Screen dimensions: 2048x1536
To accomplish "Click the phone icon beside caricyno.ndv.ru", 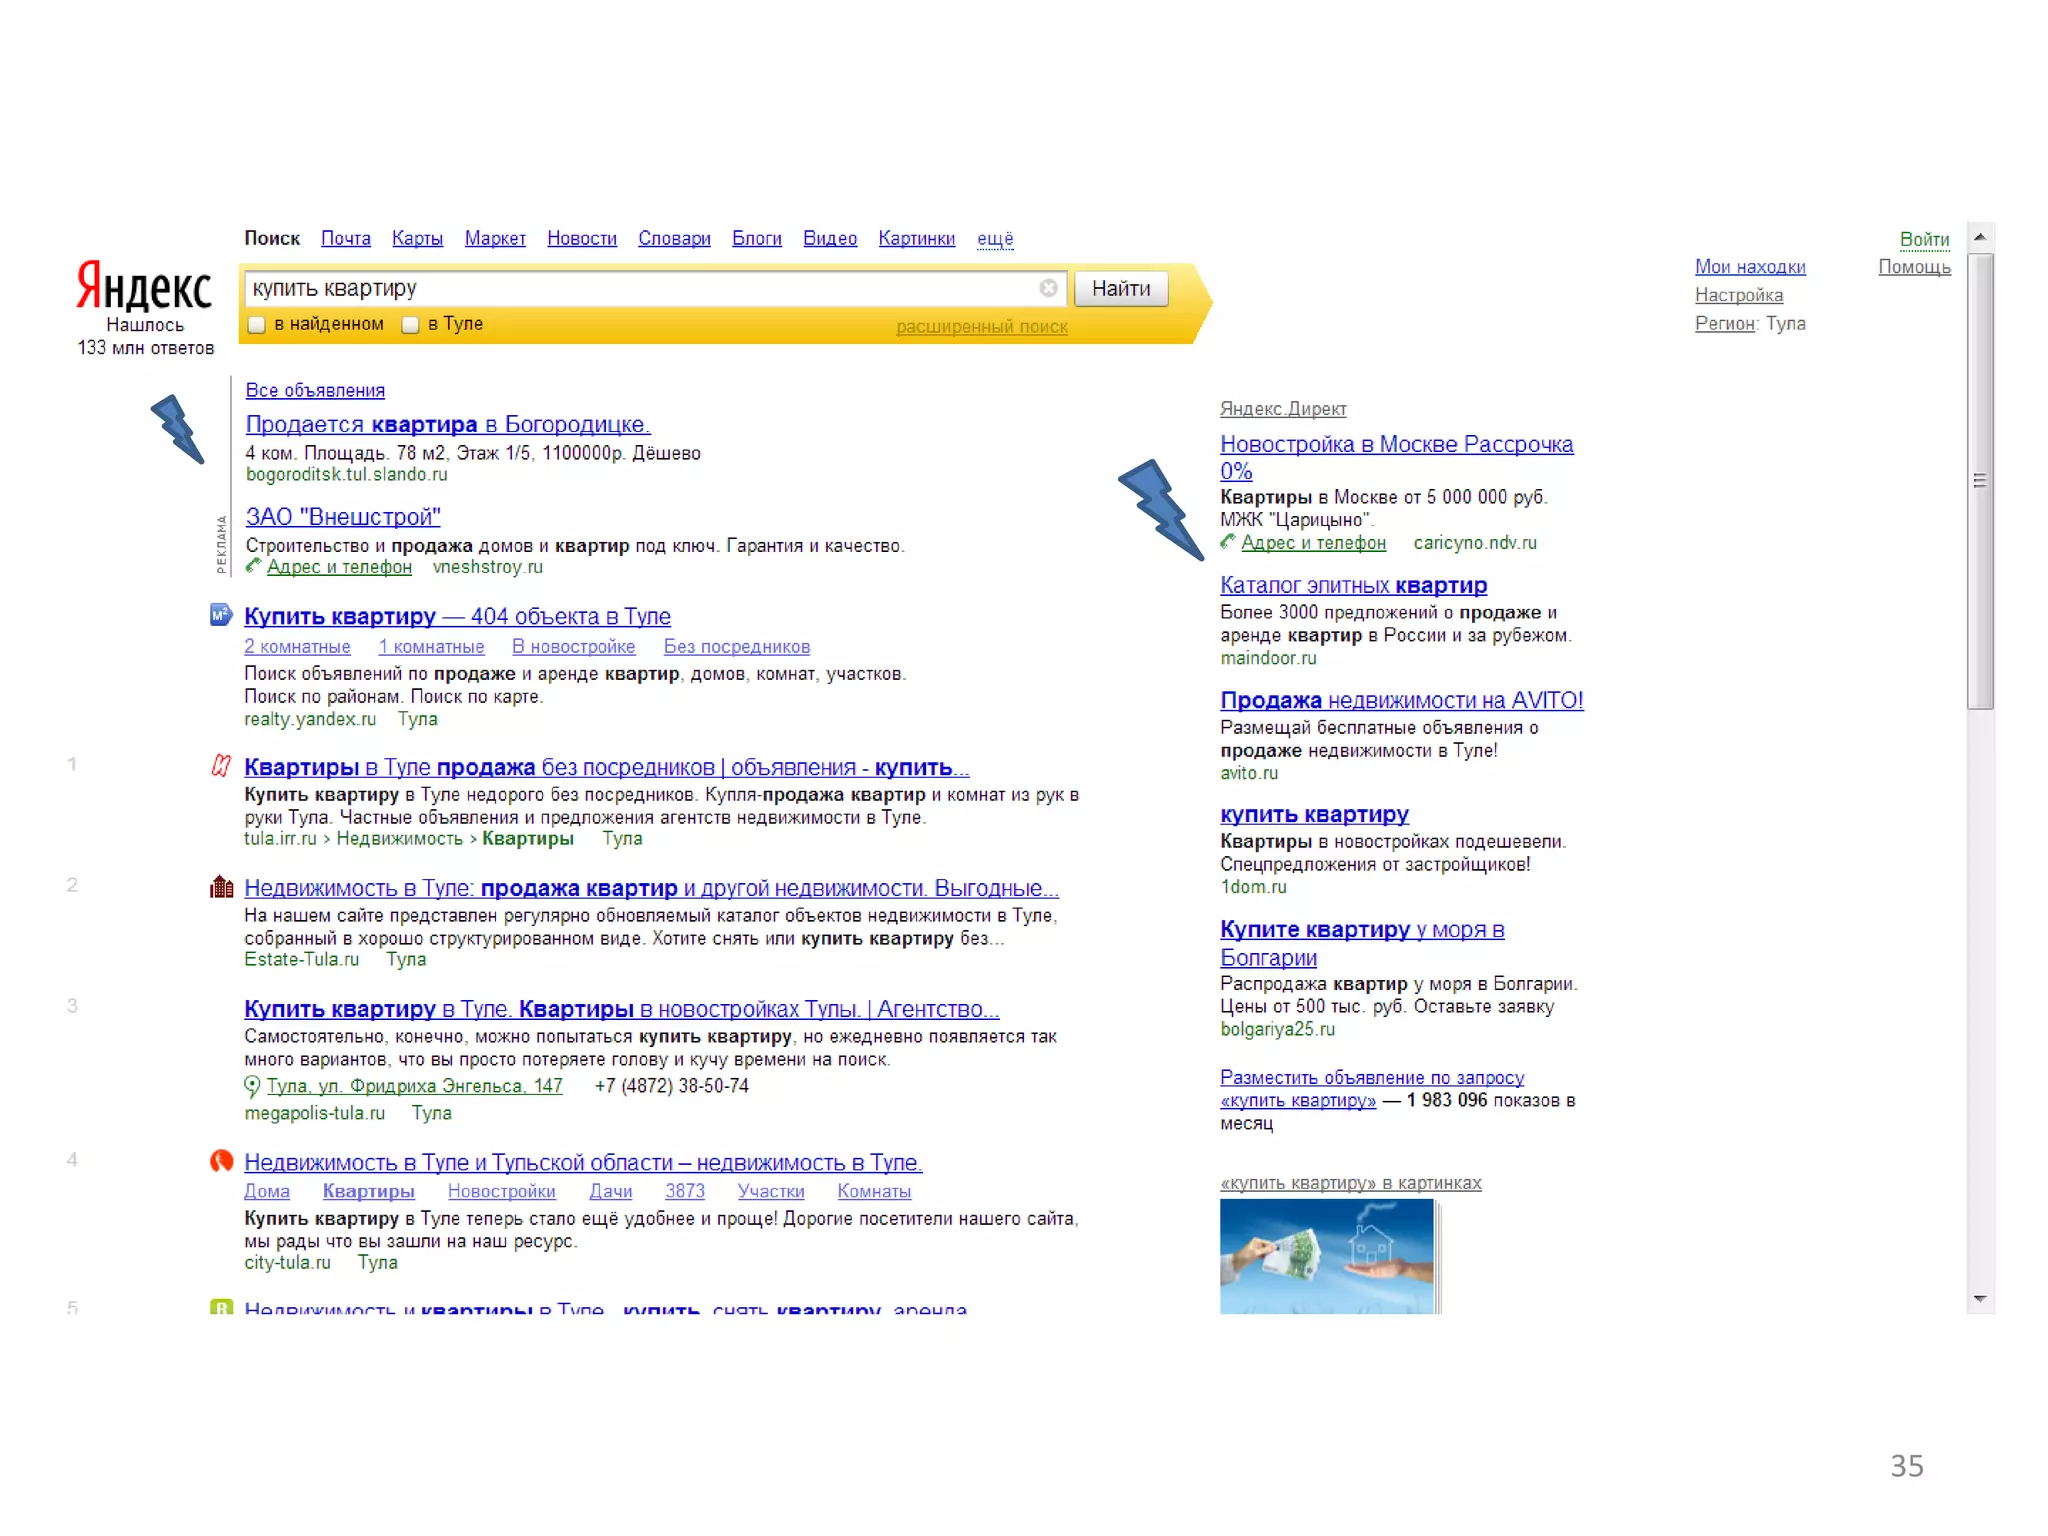I will [x=1228, y=542].
